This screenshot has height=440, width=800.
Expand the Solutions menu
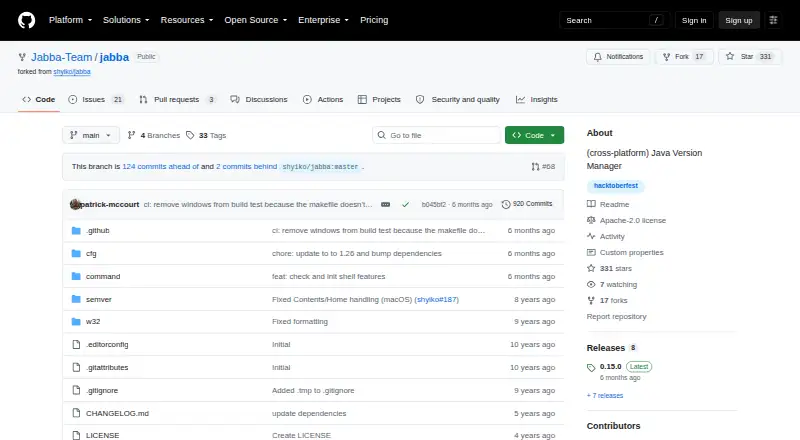126,20
